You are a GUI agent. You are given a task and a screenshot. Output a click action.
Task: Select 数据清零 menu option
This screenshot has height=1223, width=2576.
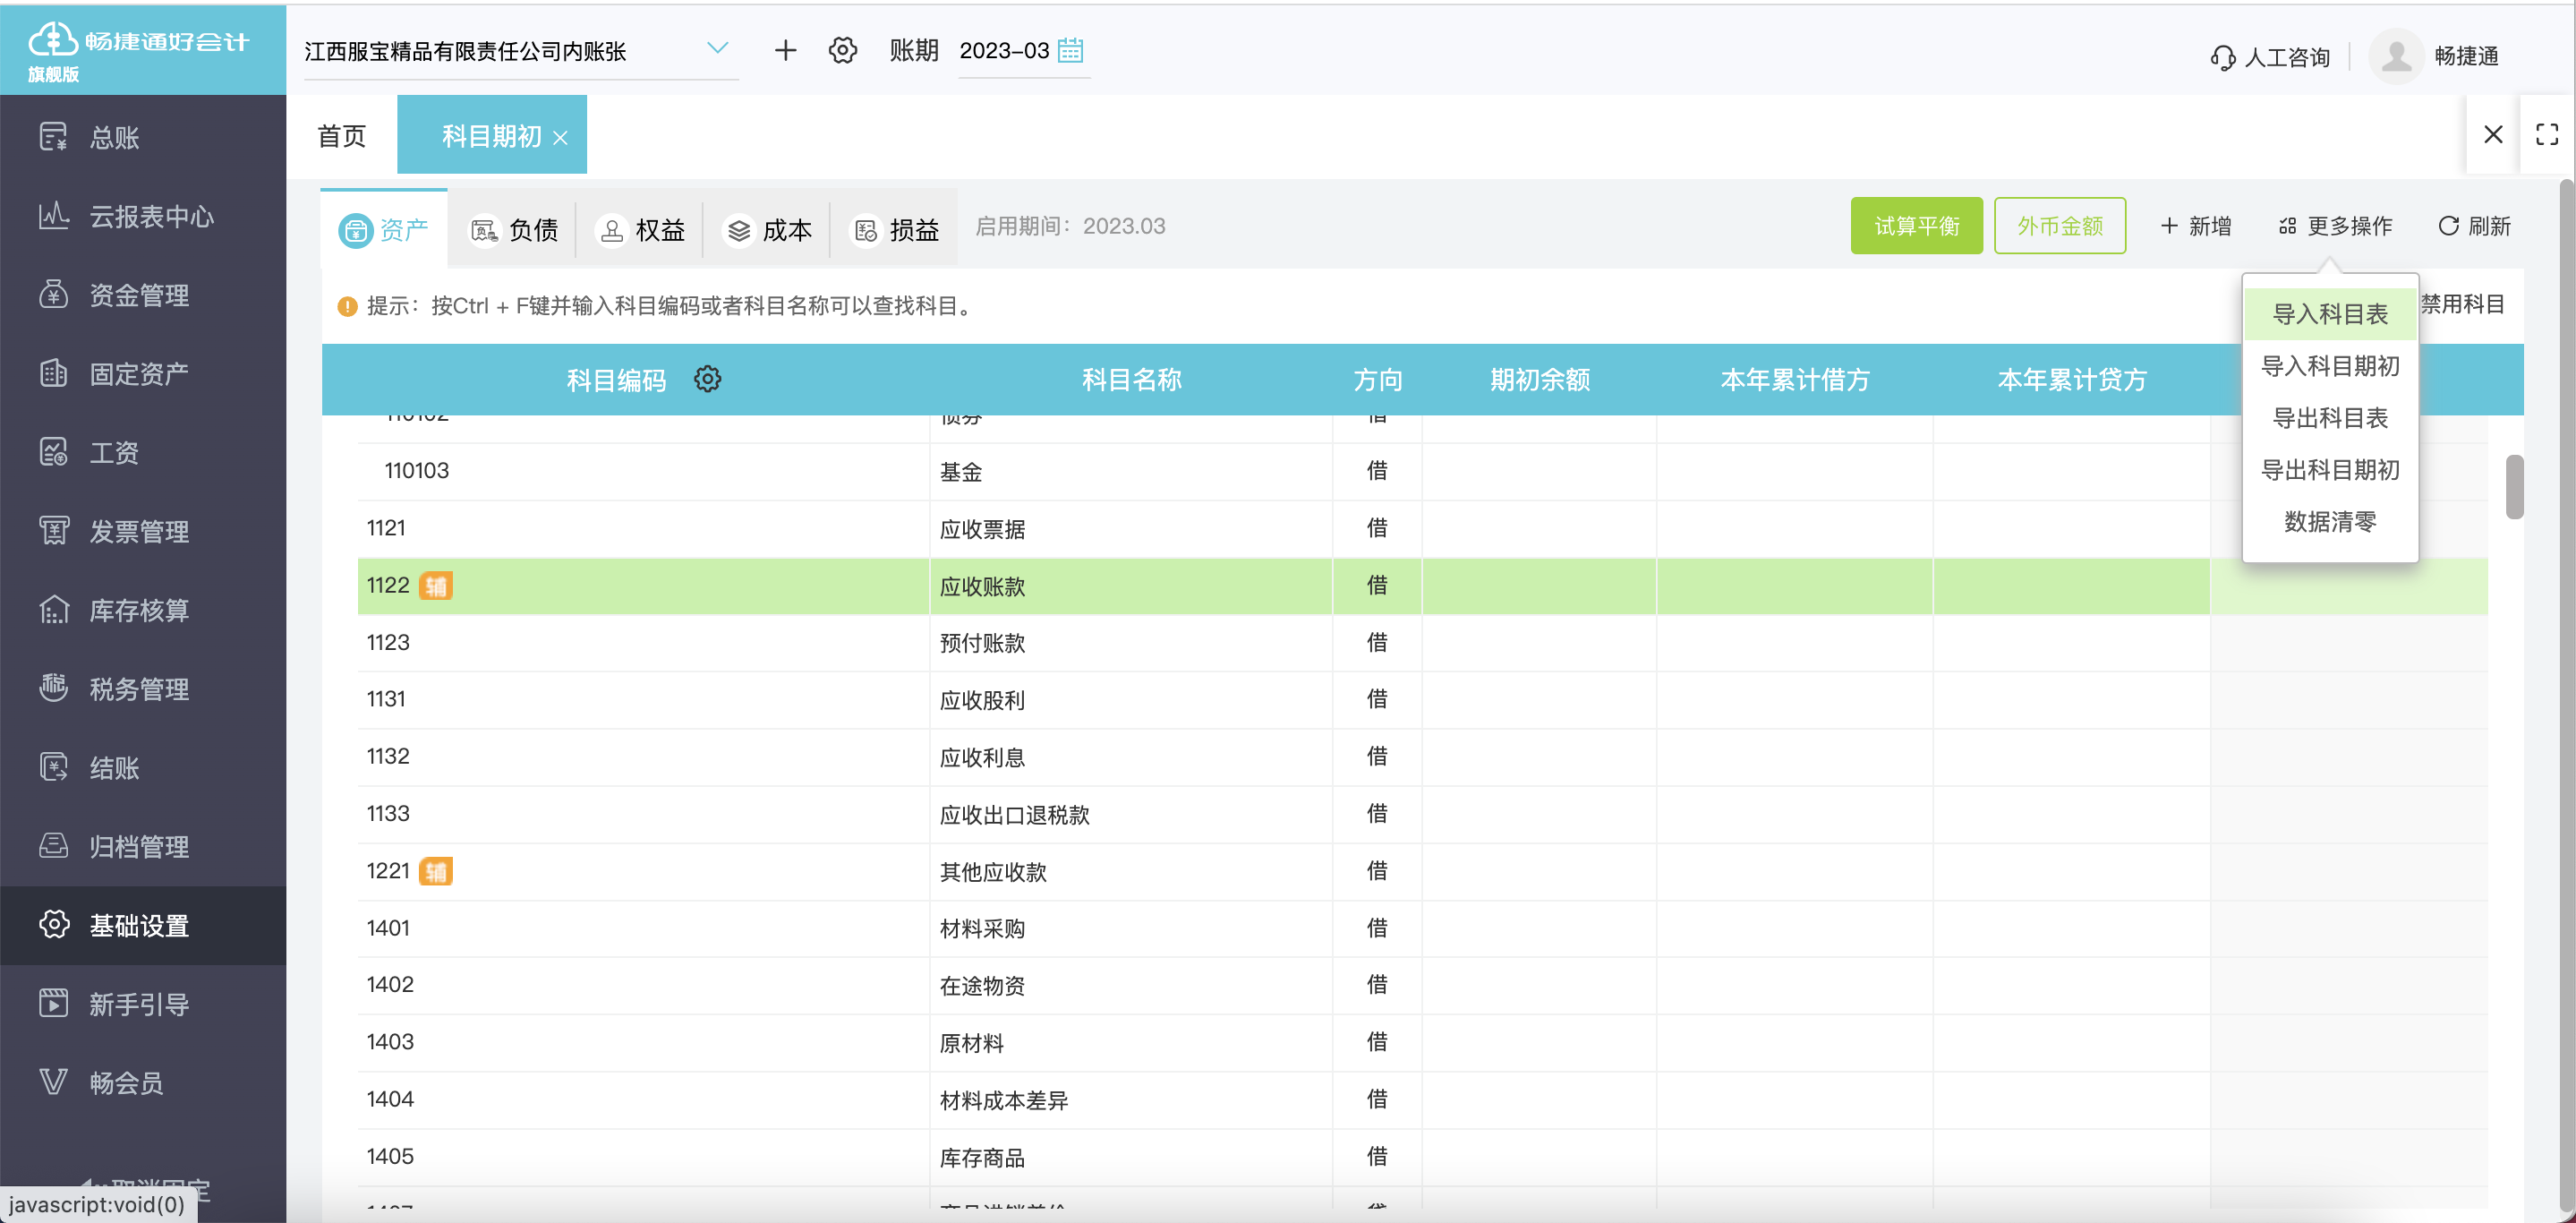[x=2330, y=521]
